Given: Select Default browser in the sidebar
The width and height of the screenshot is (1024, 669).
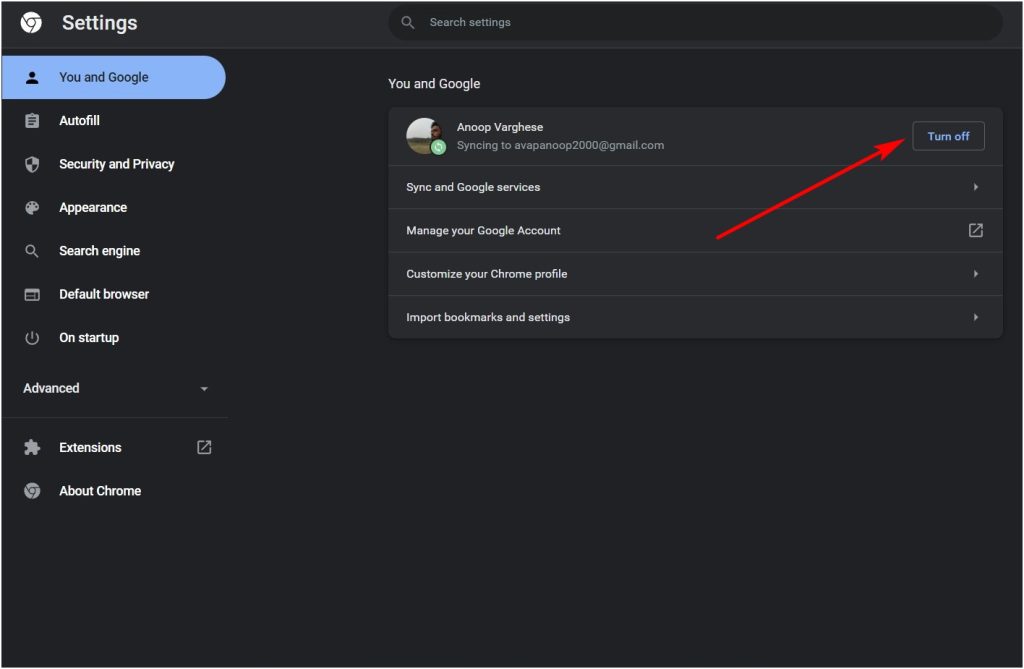Looking at the screenshot, I should (x=114, y=295).
